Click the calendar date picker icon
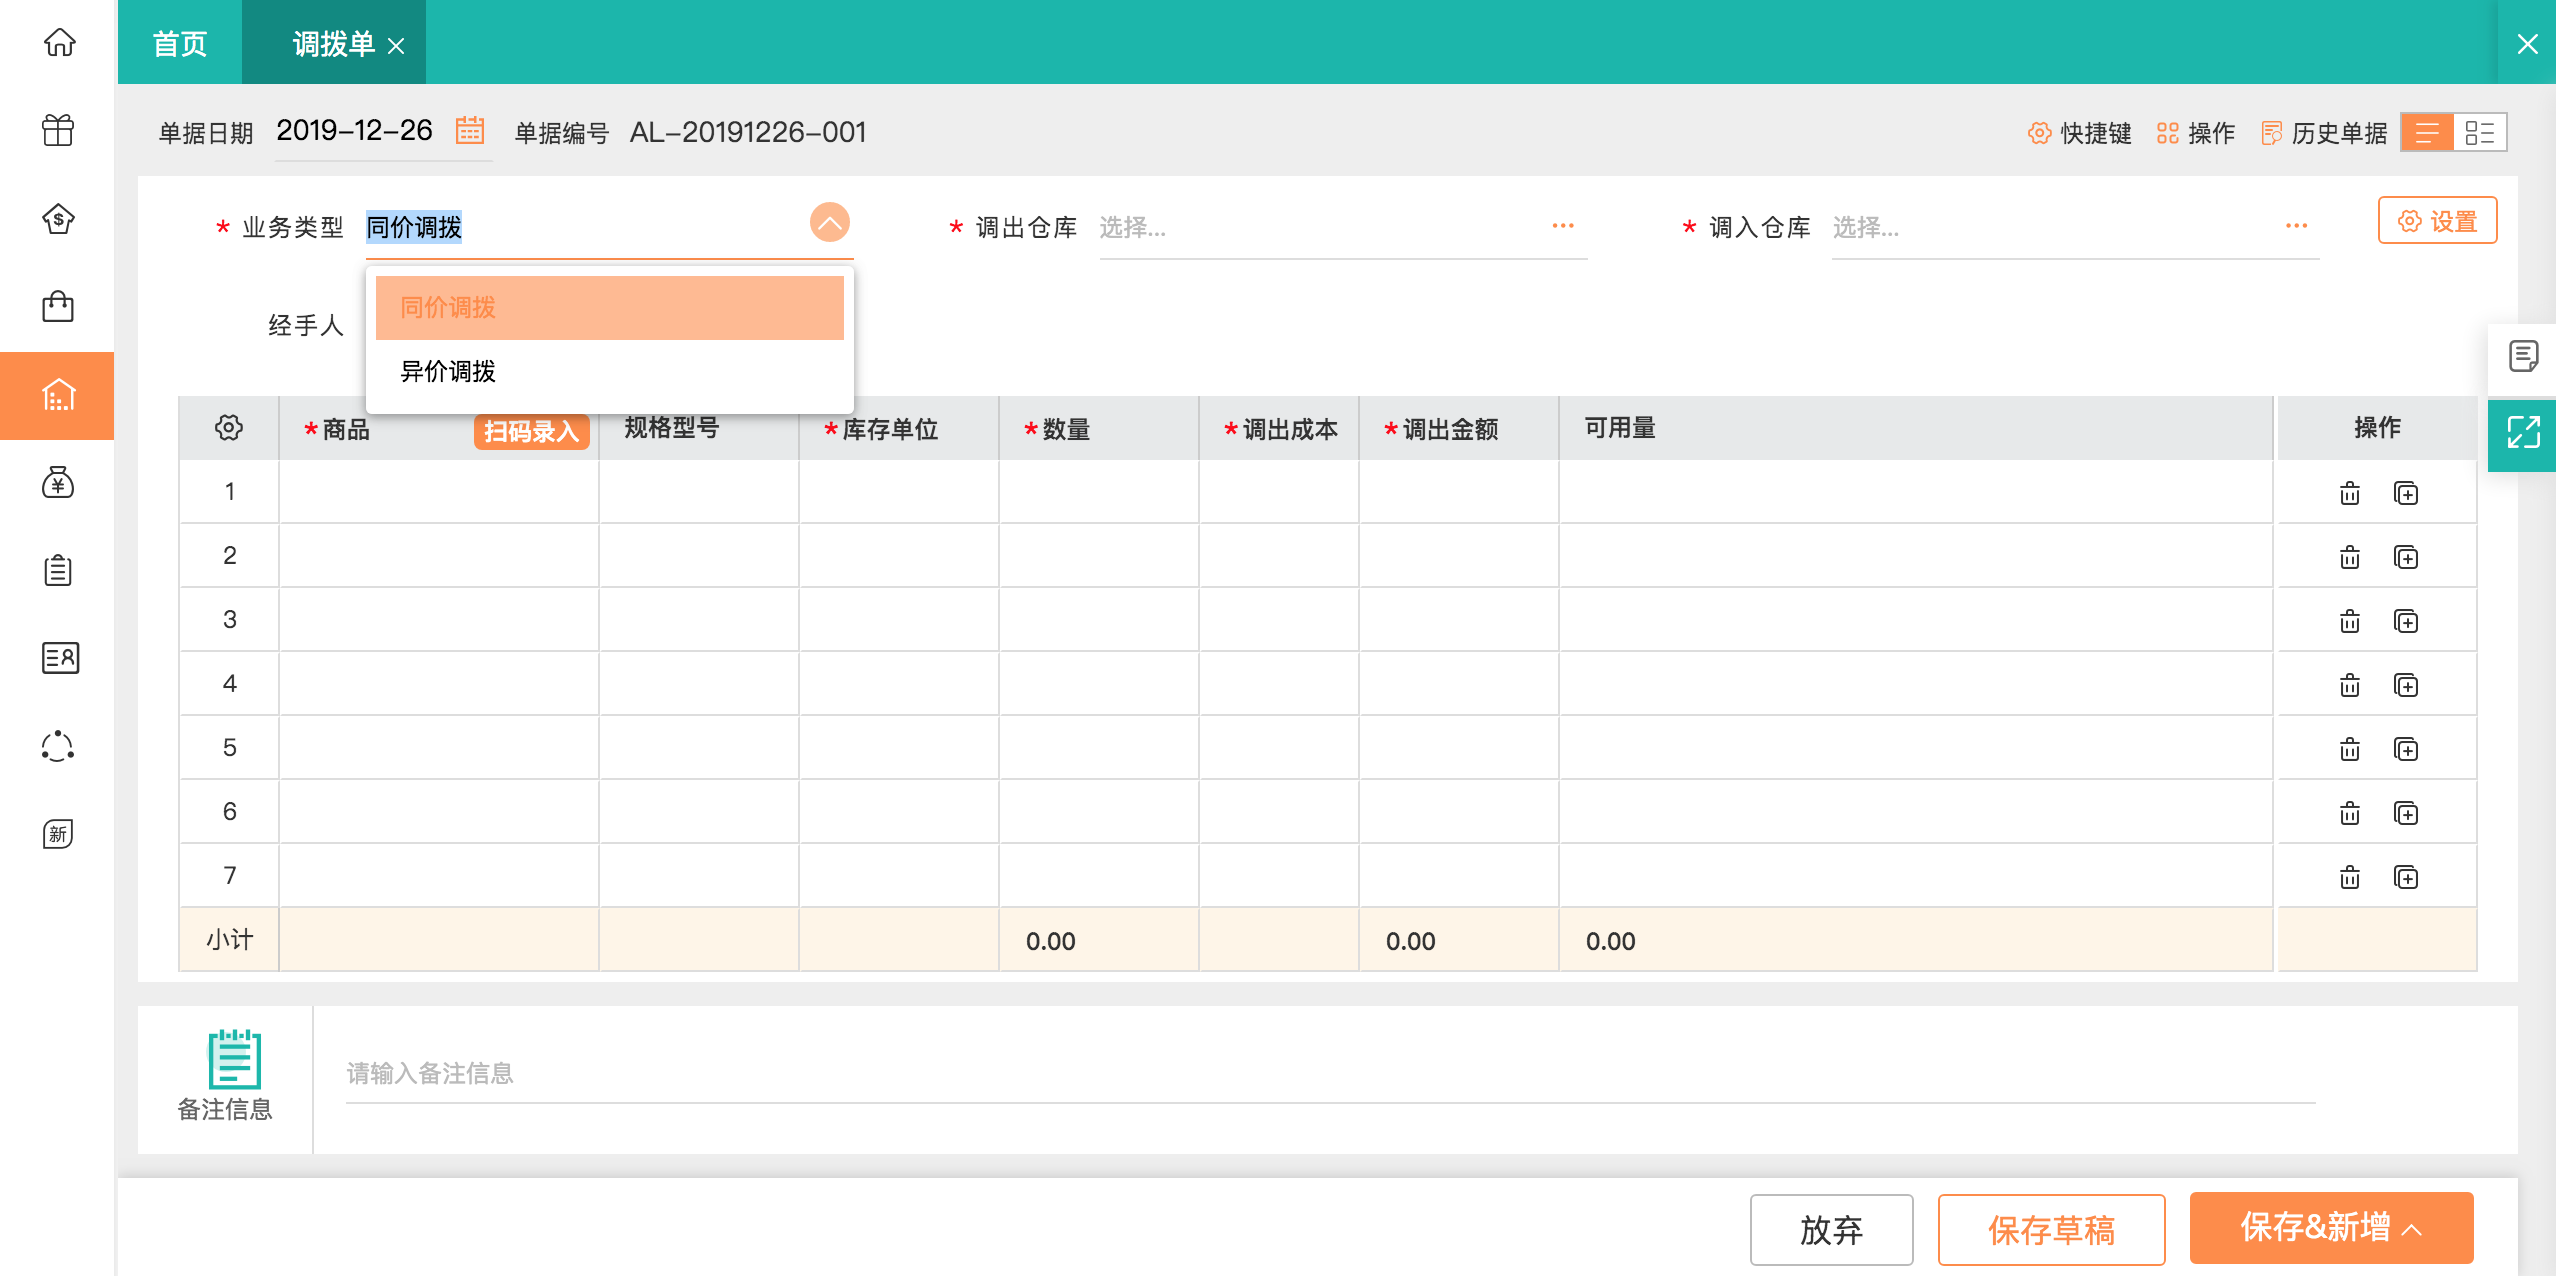The width and height of the screenshot is (2556, 1276). point(471,132)
